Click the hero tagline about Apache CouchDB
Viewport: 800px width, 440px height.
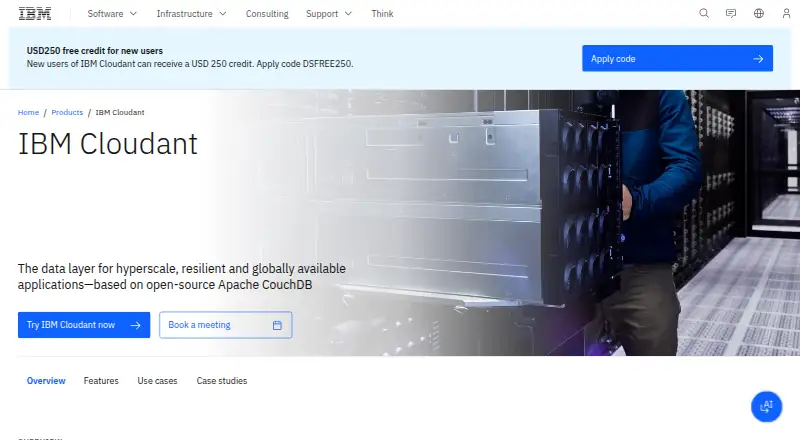tap(182, 277)
